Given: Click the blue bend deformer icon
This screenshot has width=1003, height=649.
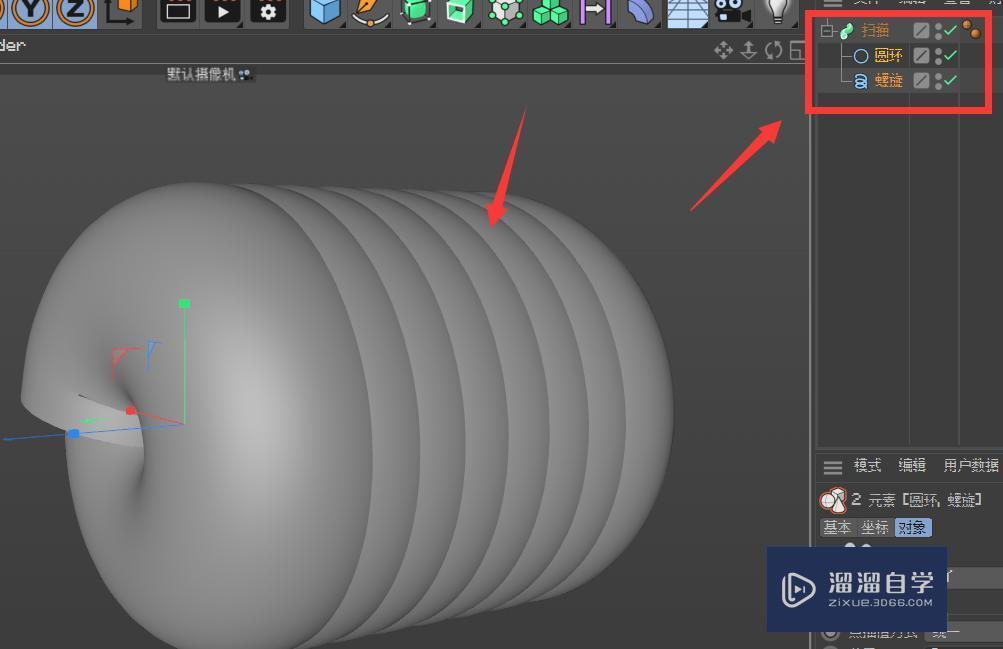Looking at the screenshot, I should (641, 11).
